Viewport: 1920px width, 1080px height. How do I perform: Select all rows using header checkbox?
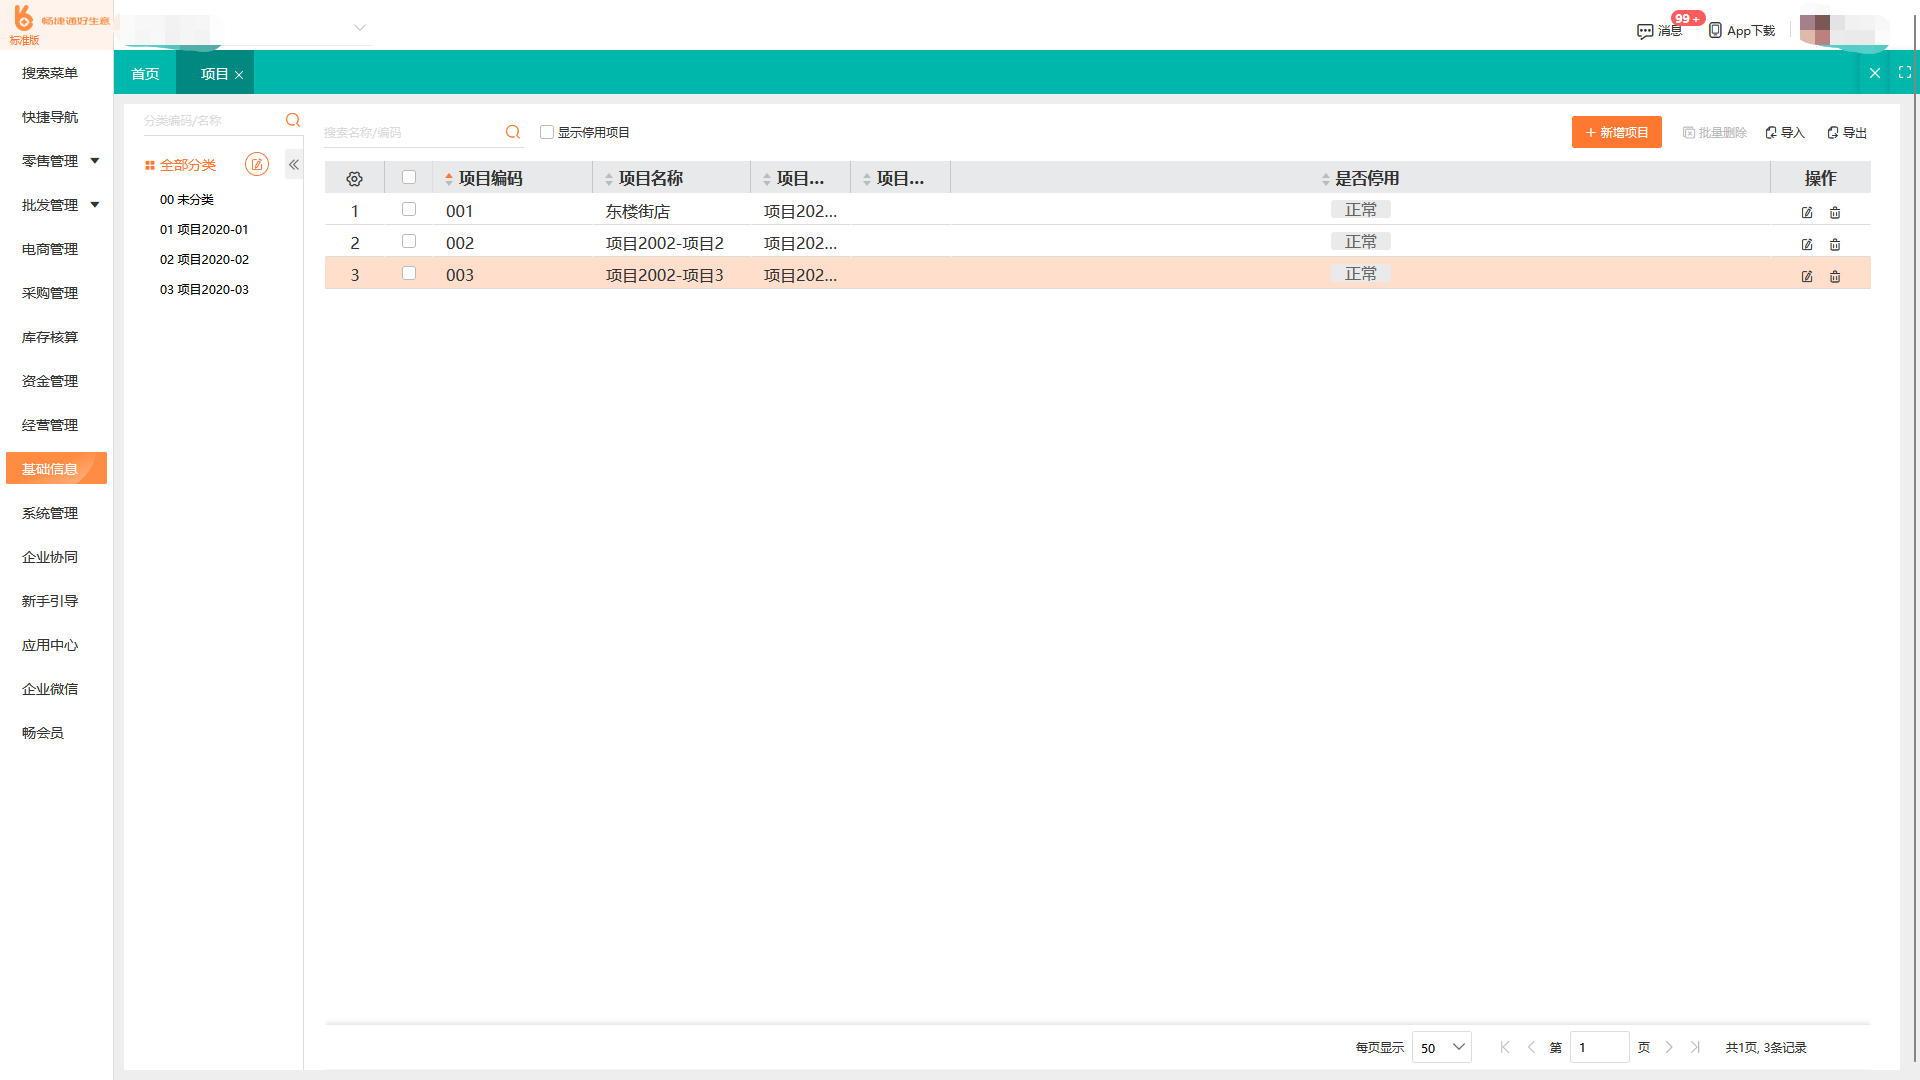point(409,178)
